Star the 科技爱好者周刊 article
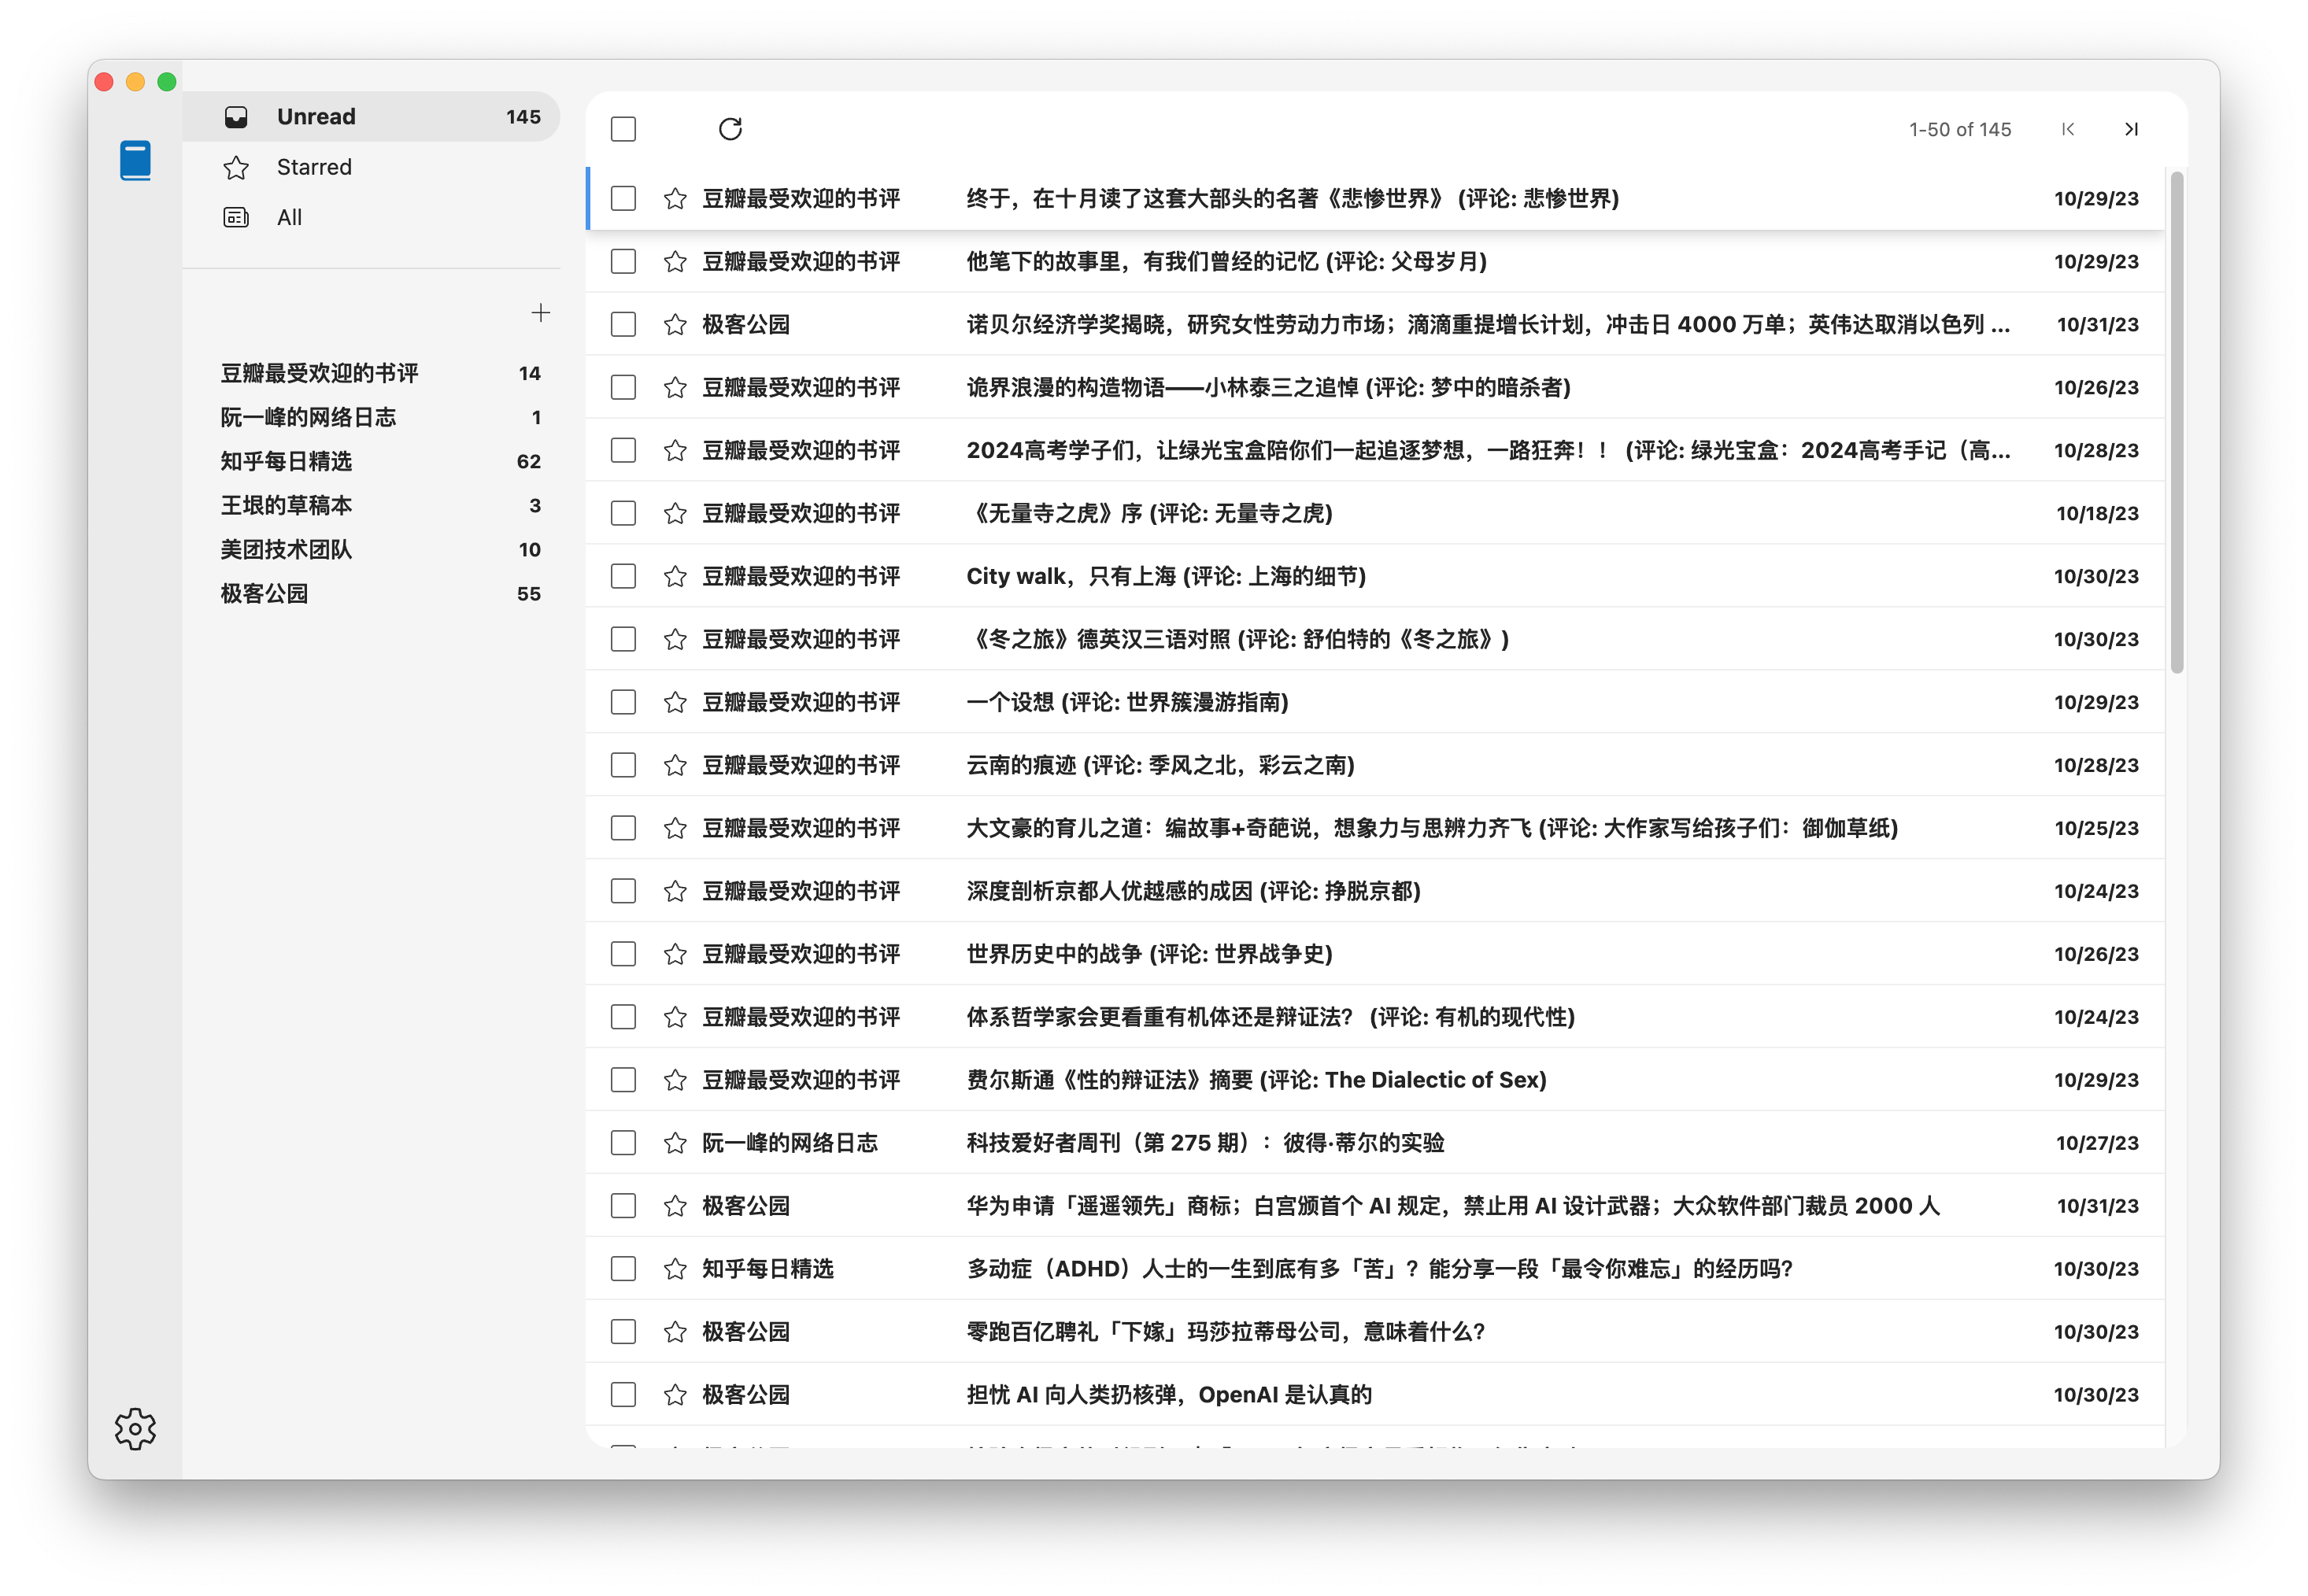Screen dimensions: 2308x1596 [x=674, y=1142]
